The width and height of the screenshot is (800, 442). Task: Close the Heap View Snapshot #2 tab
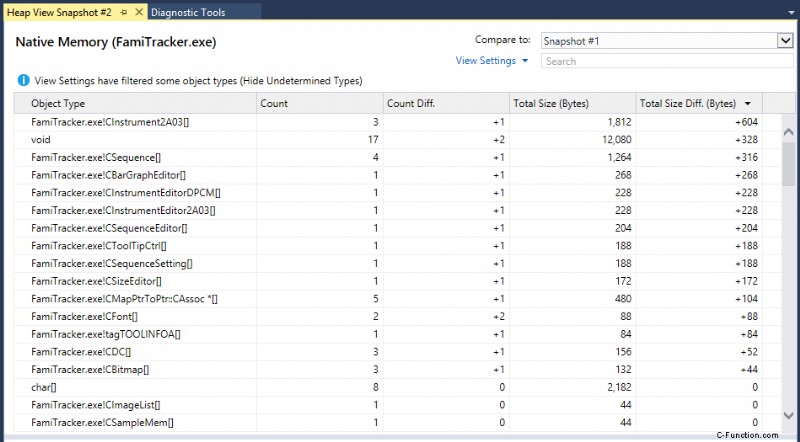[138, 12]
